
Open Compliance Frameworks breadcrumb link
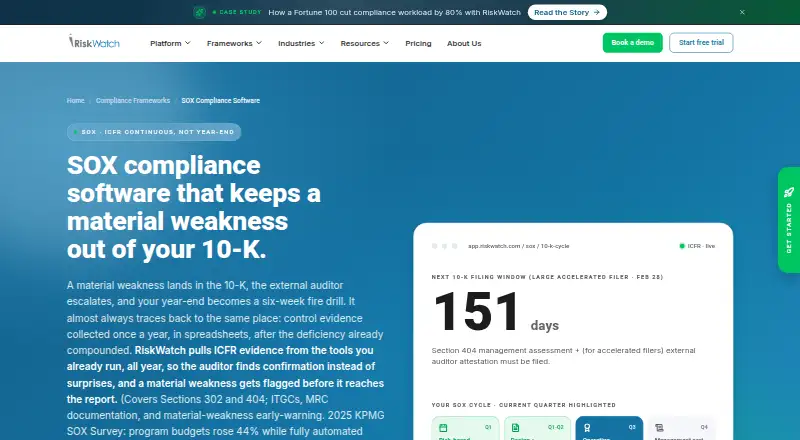click(133, 101)
